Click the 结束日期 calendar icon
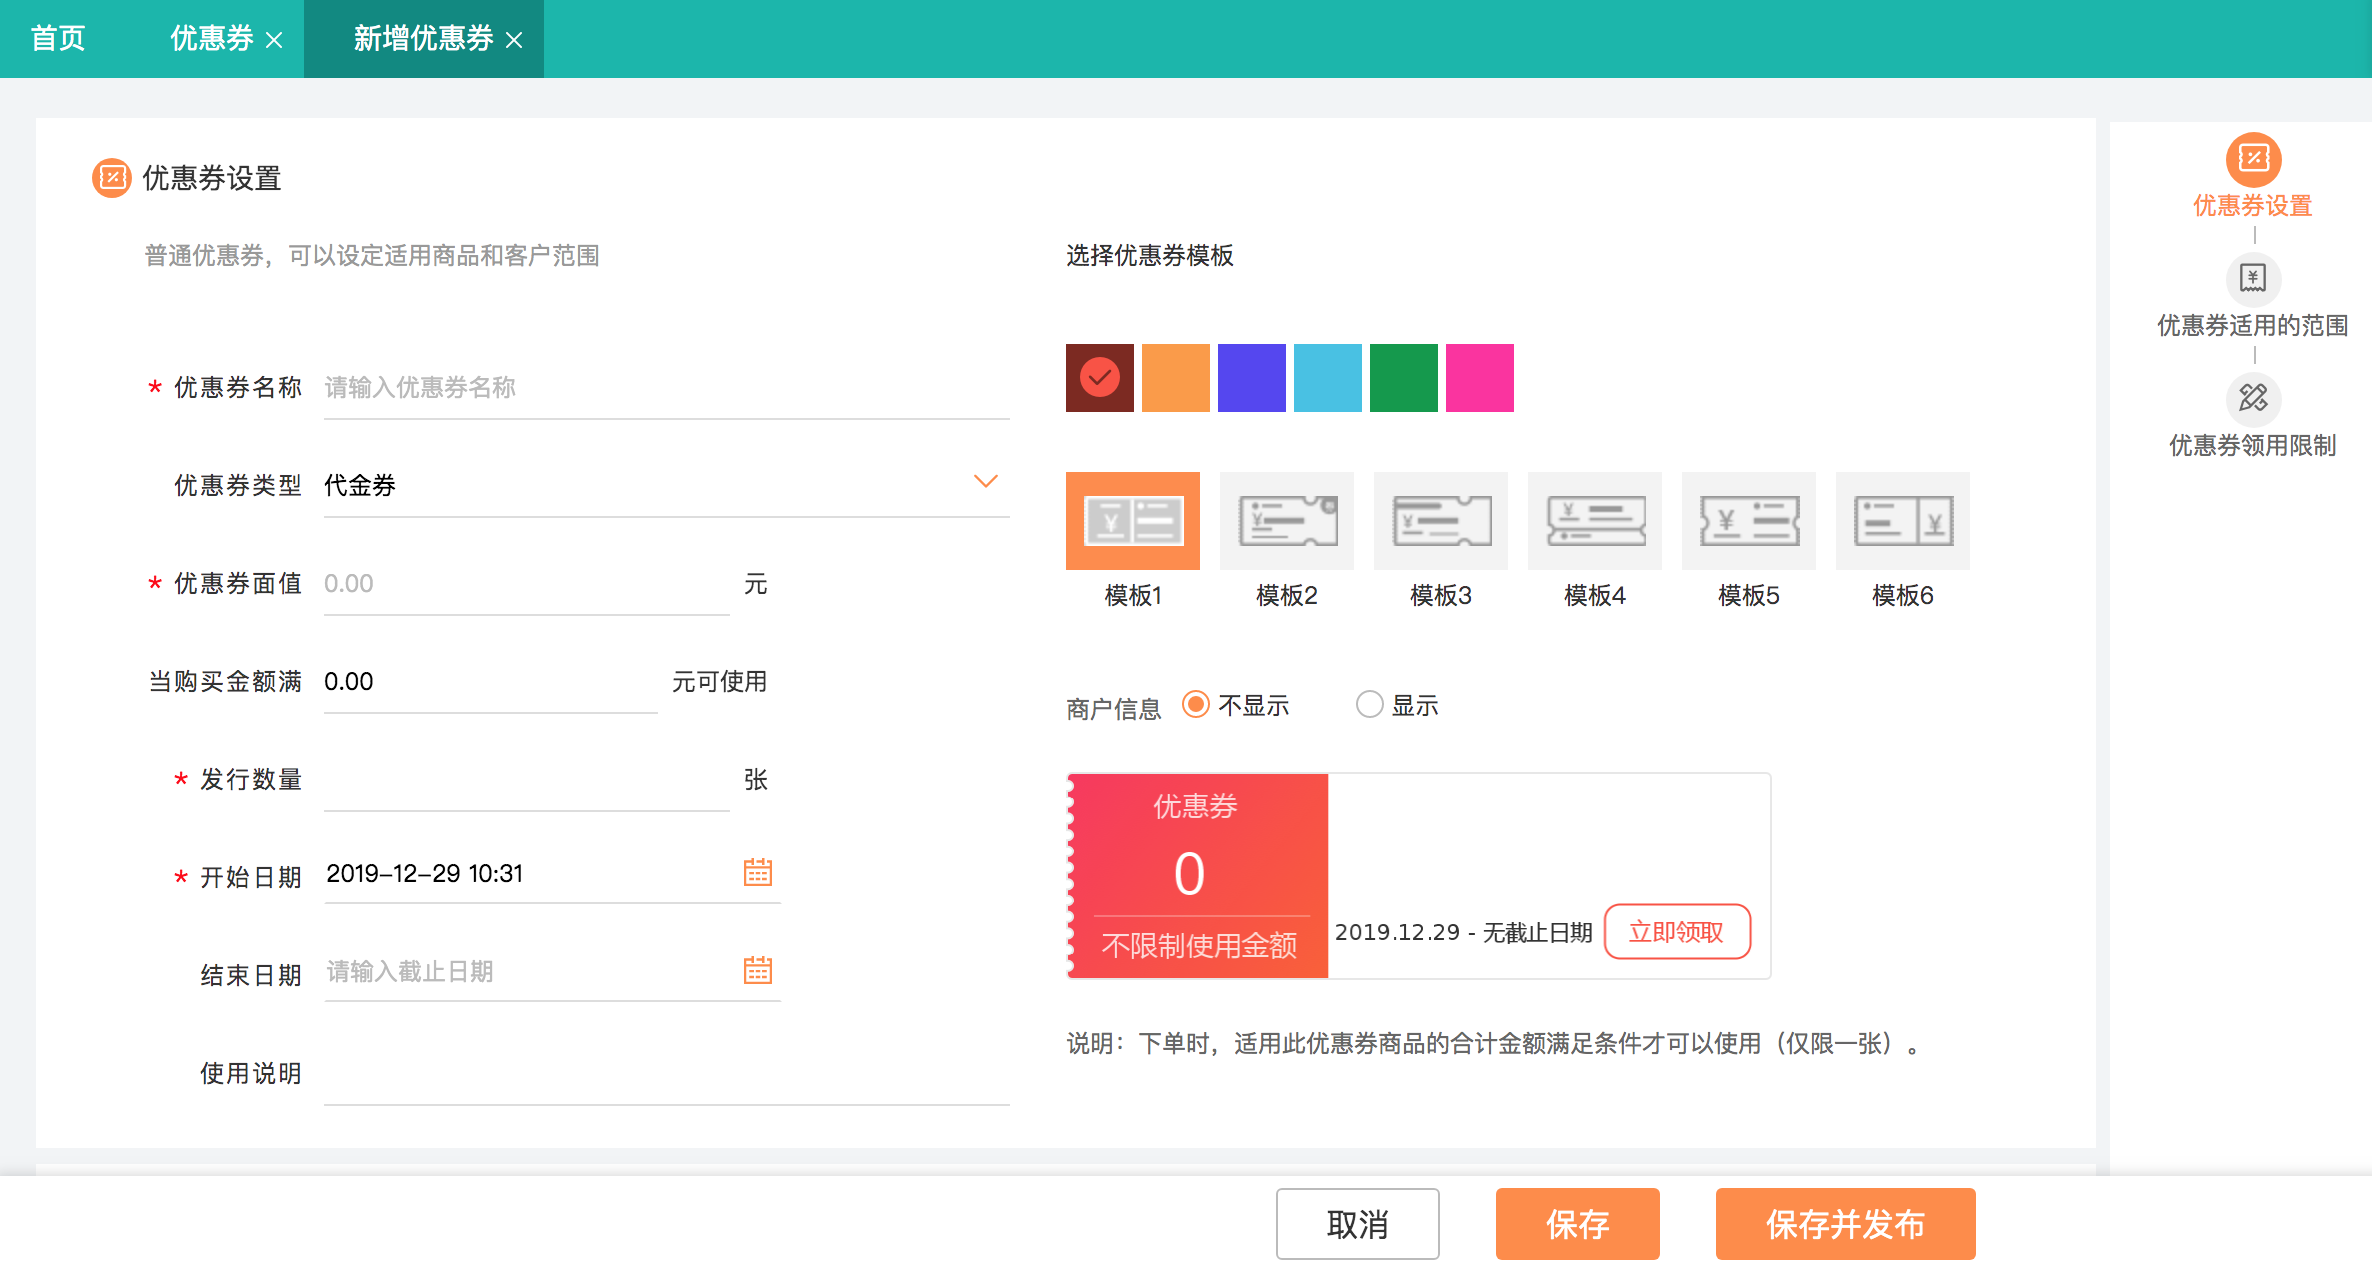Image resolution: width=2372 pixels, height=1266 pixels. coord(758,971)
